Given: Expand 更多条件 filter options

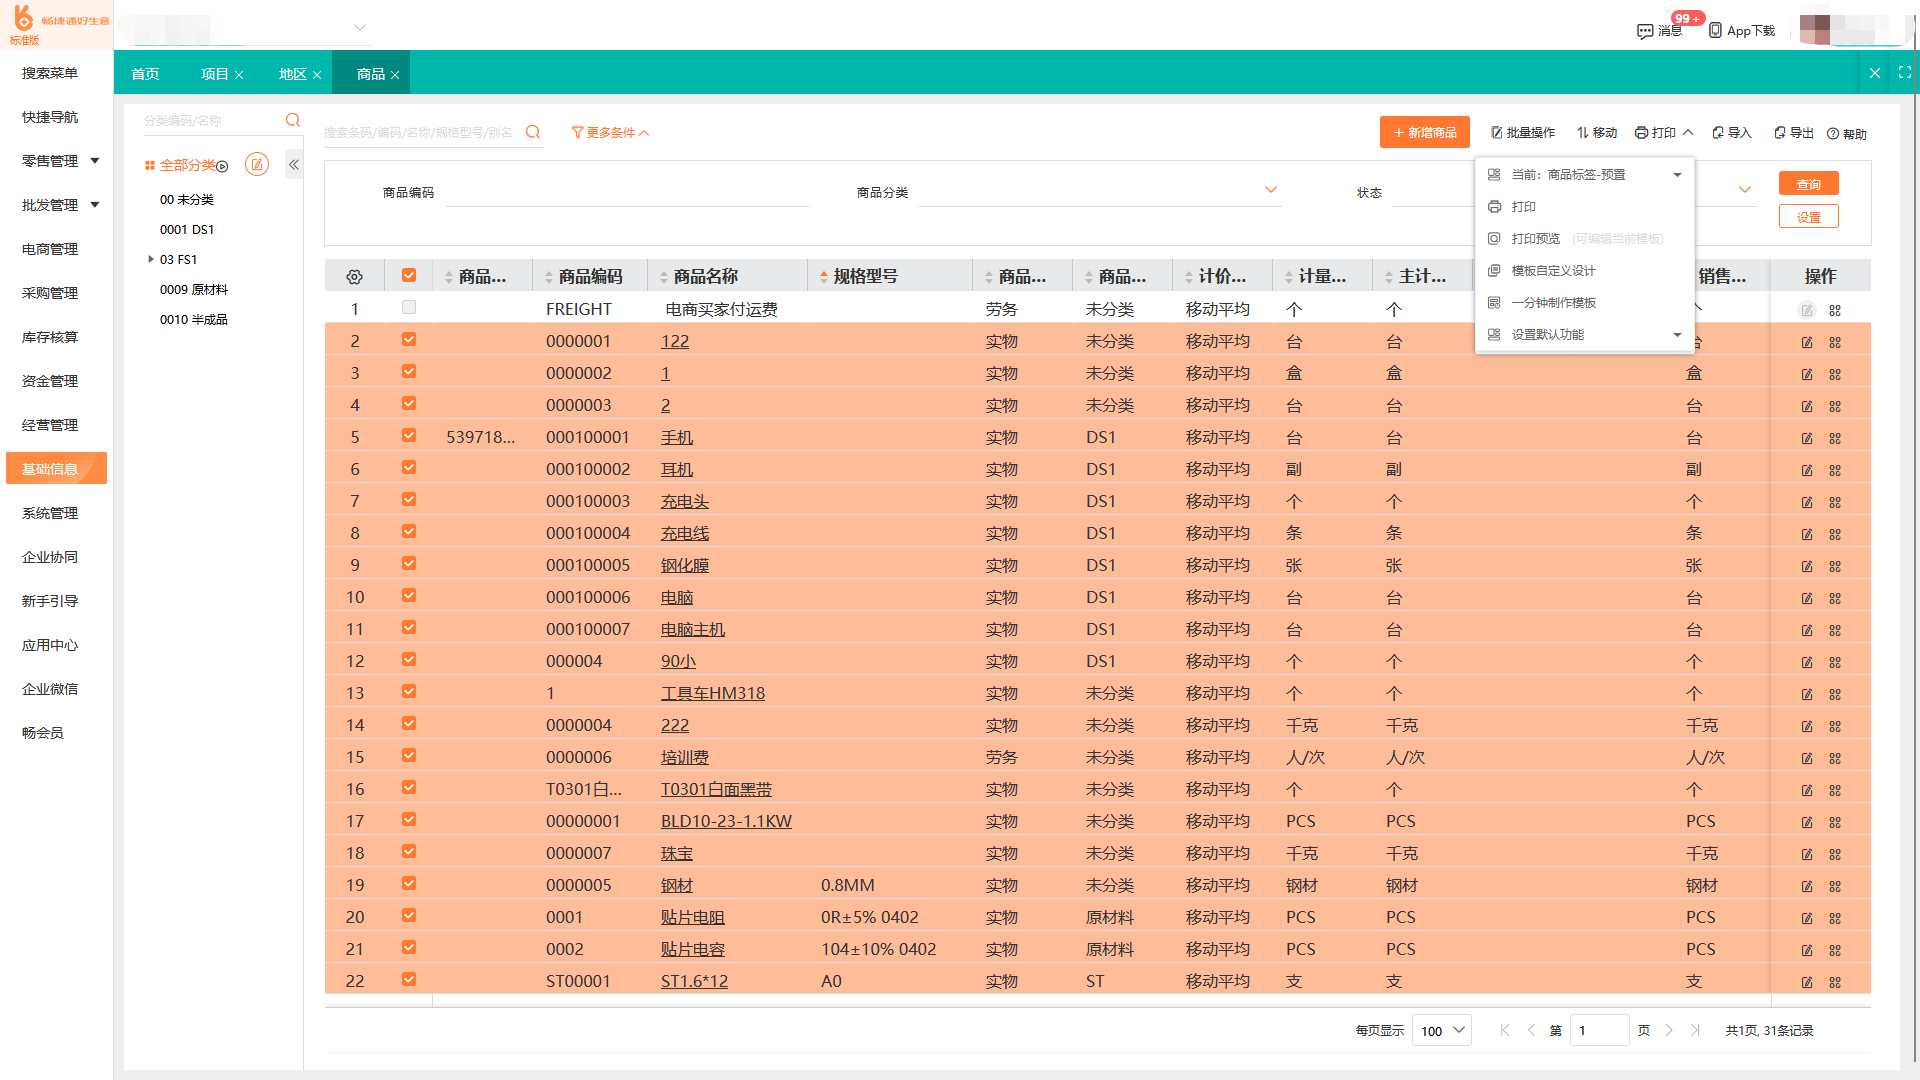Looking at the screenshot, I should 613,132.
